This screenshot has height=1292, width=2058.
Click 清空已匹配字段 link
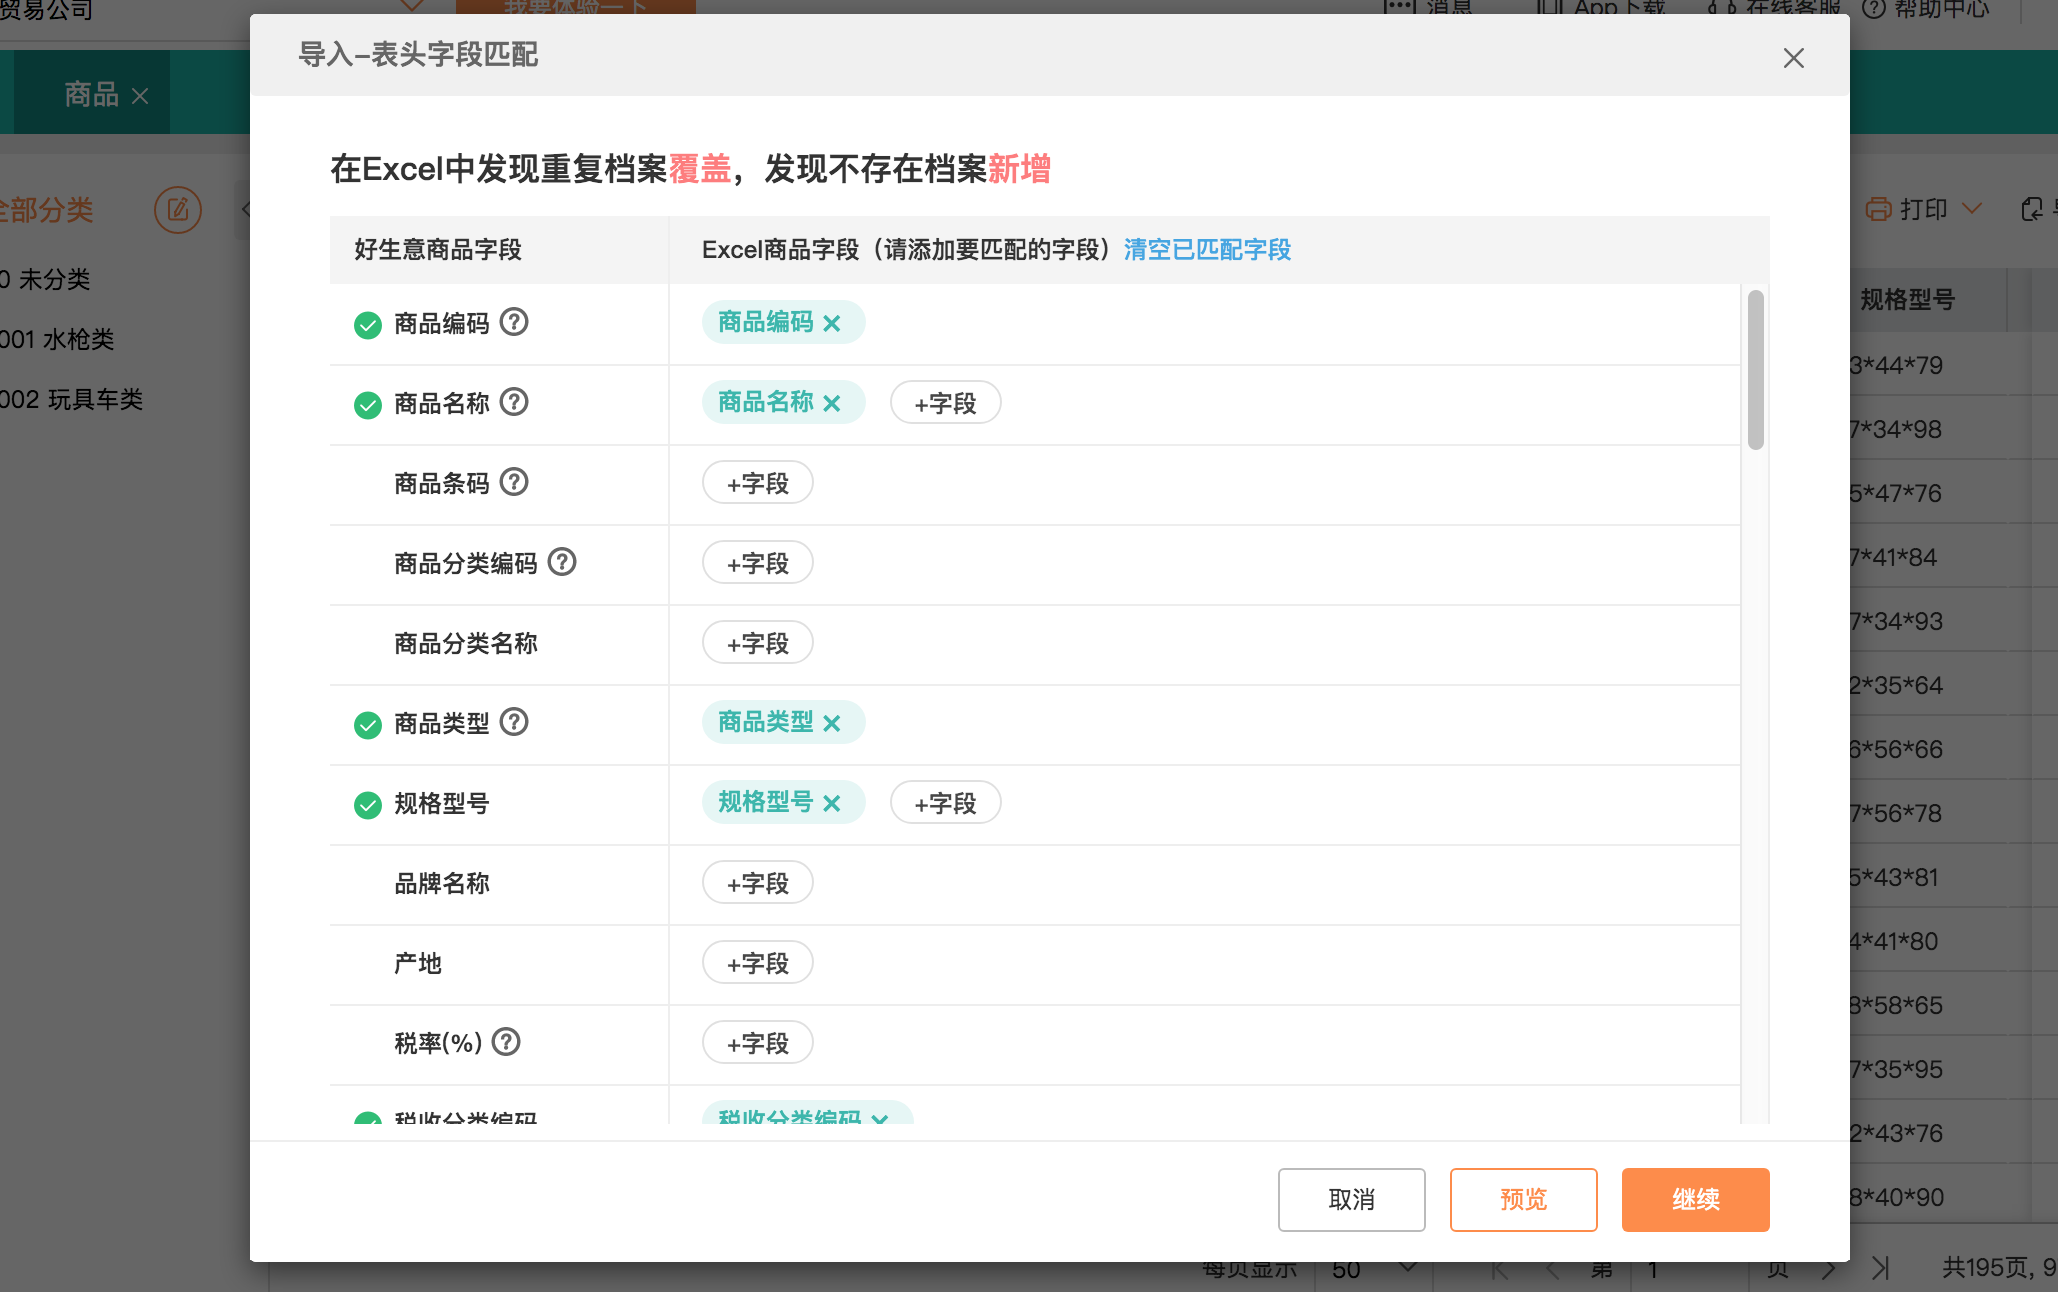click(x=1207, y=249)
